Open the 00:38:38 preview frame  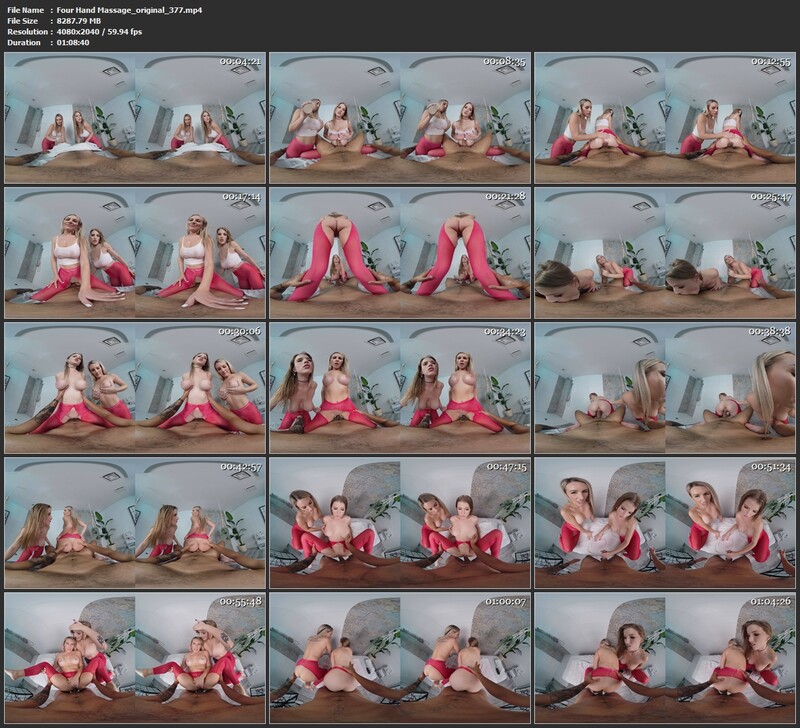(x=665, y=387)
